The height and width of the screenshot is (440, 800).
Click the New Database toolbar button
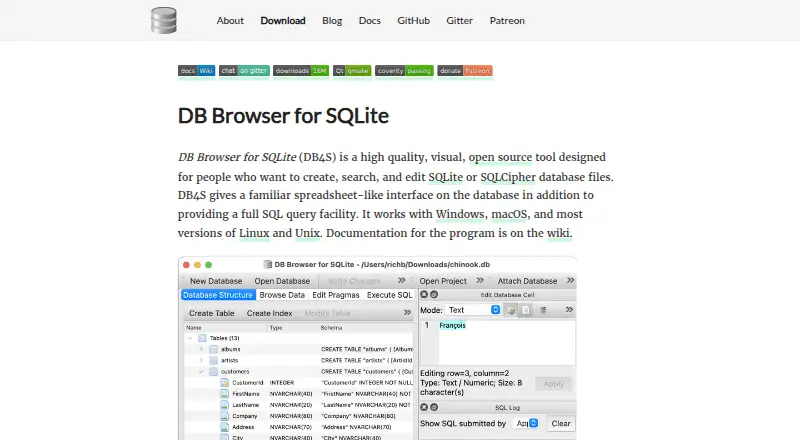click(x=216, y=281)
